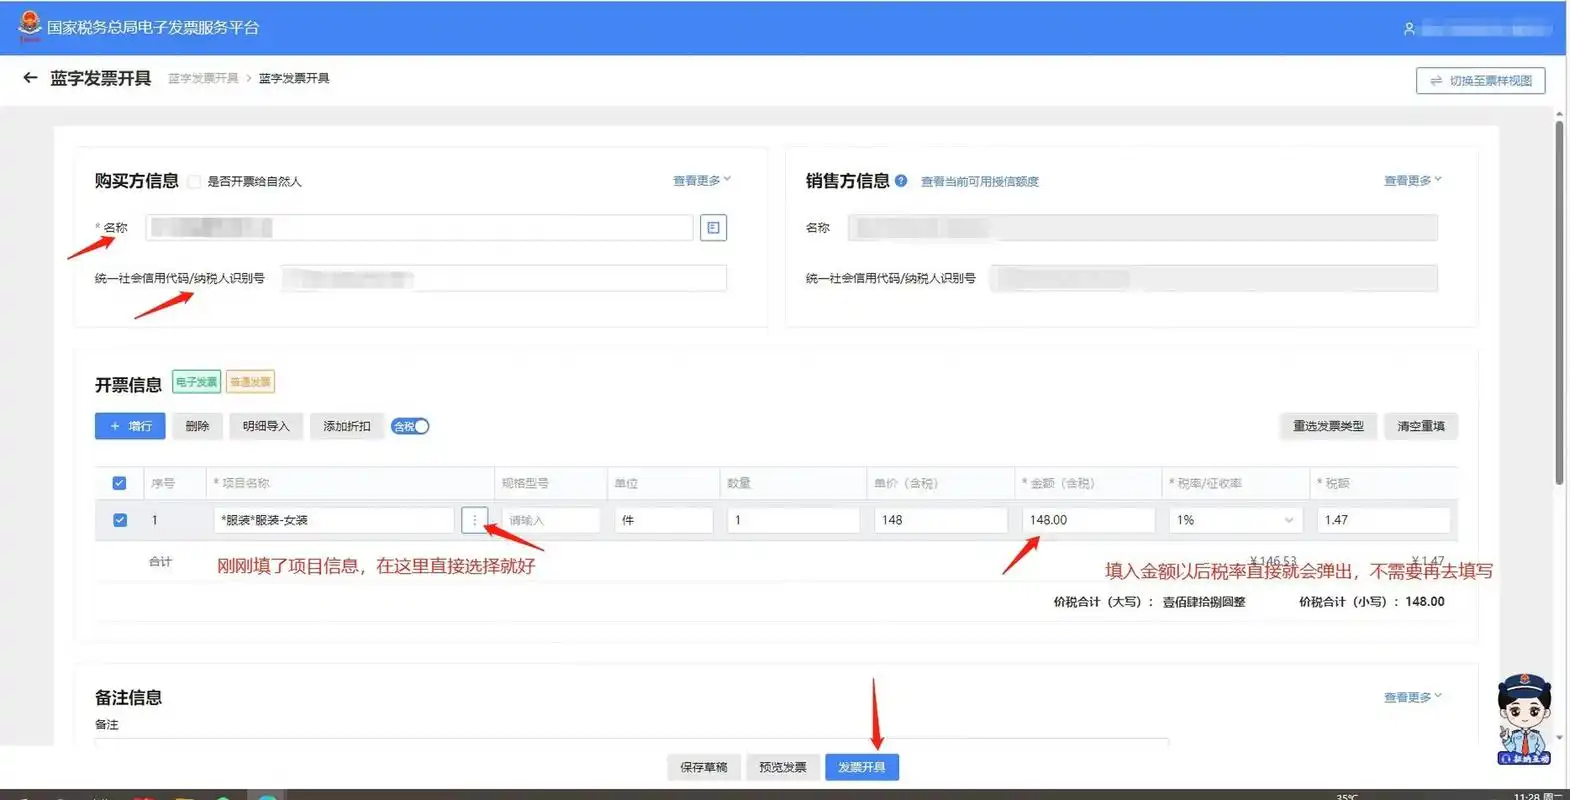This screenshot has width=1570, height=800.
Task: Toggle the 含税 tax-inclusive switch
Action: pyautogui.click(x=410, y=426)
